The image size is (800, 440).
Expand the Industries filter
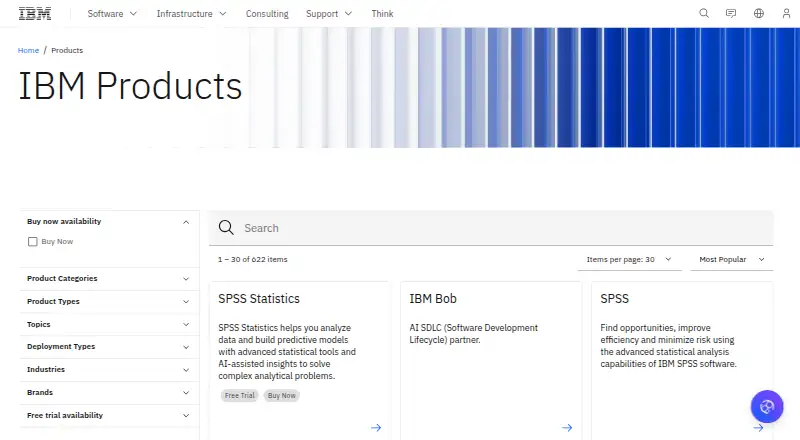coord(108,370)
